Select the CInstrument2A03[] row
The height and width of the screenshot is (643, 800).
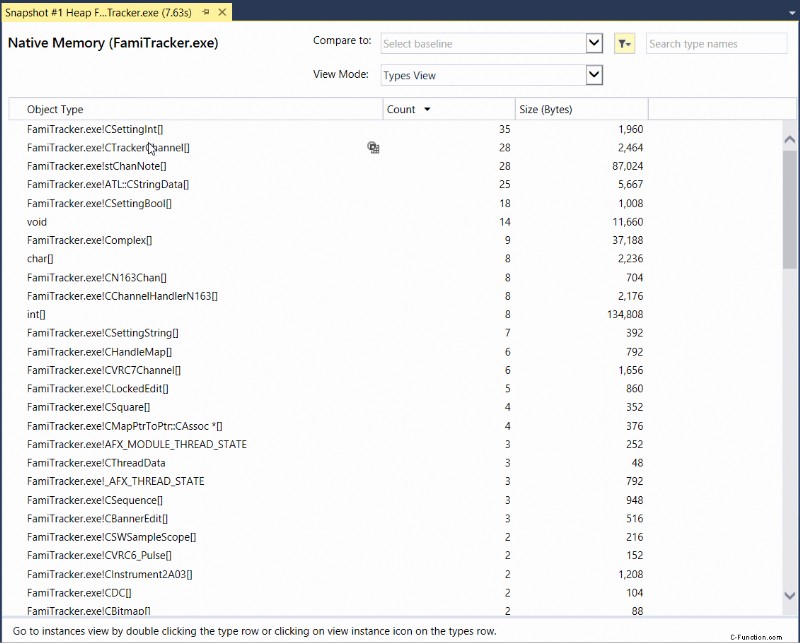110,574
